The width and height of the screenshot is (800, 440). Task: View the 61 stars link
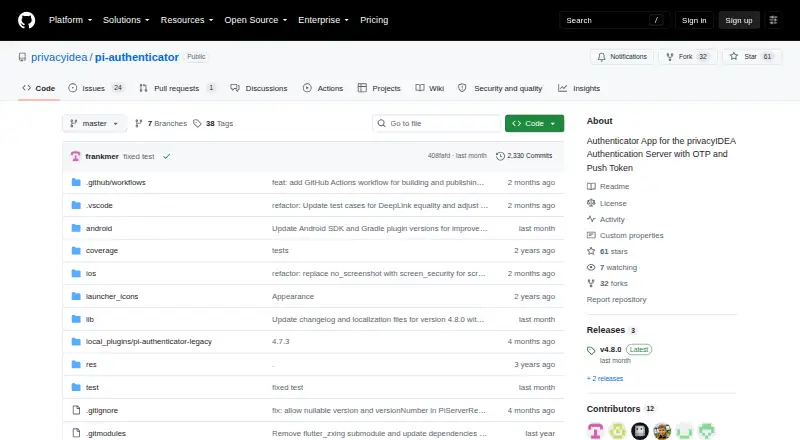tap(607, 251)
